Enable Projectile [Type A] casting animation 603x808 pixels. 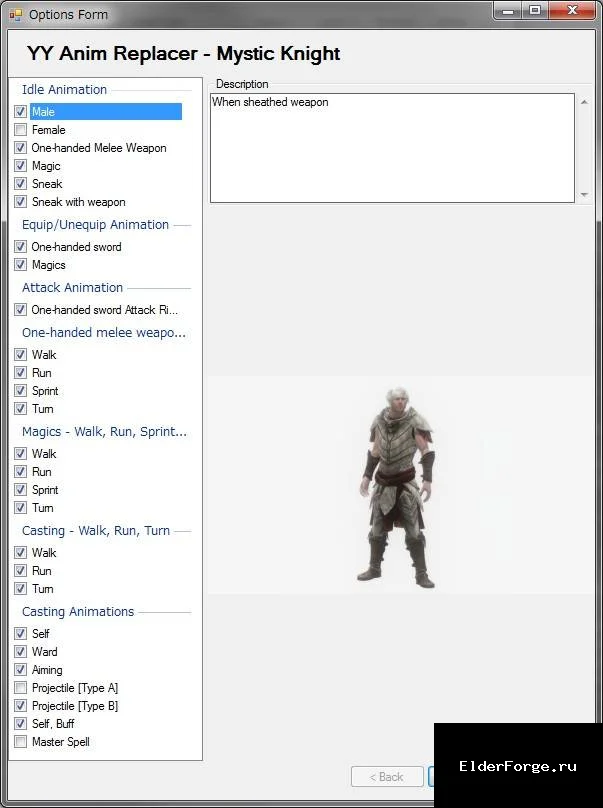(x=21, y=688)
